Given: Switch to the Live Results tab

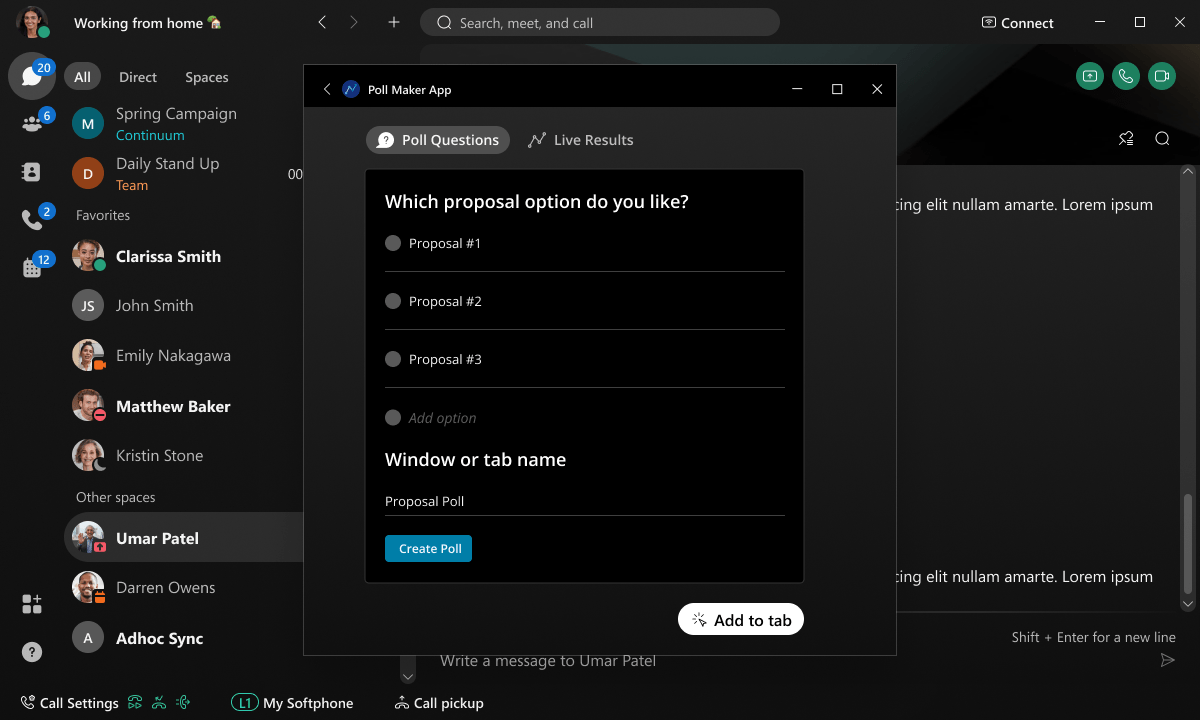Looking at the screenshot, I should point(580,140).
